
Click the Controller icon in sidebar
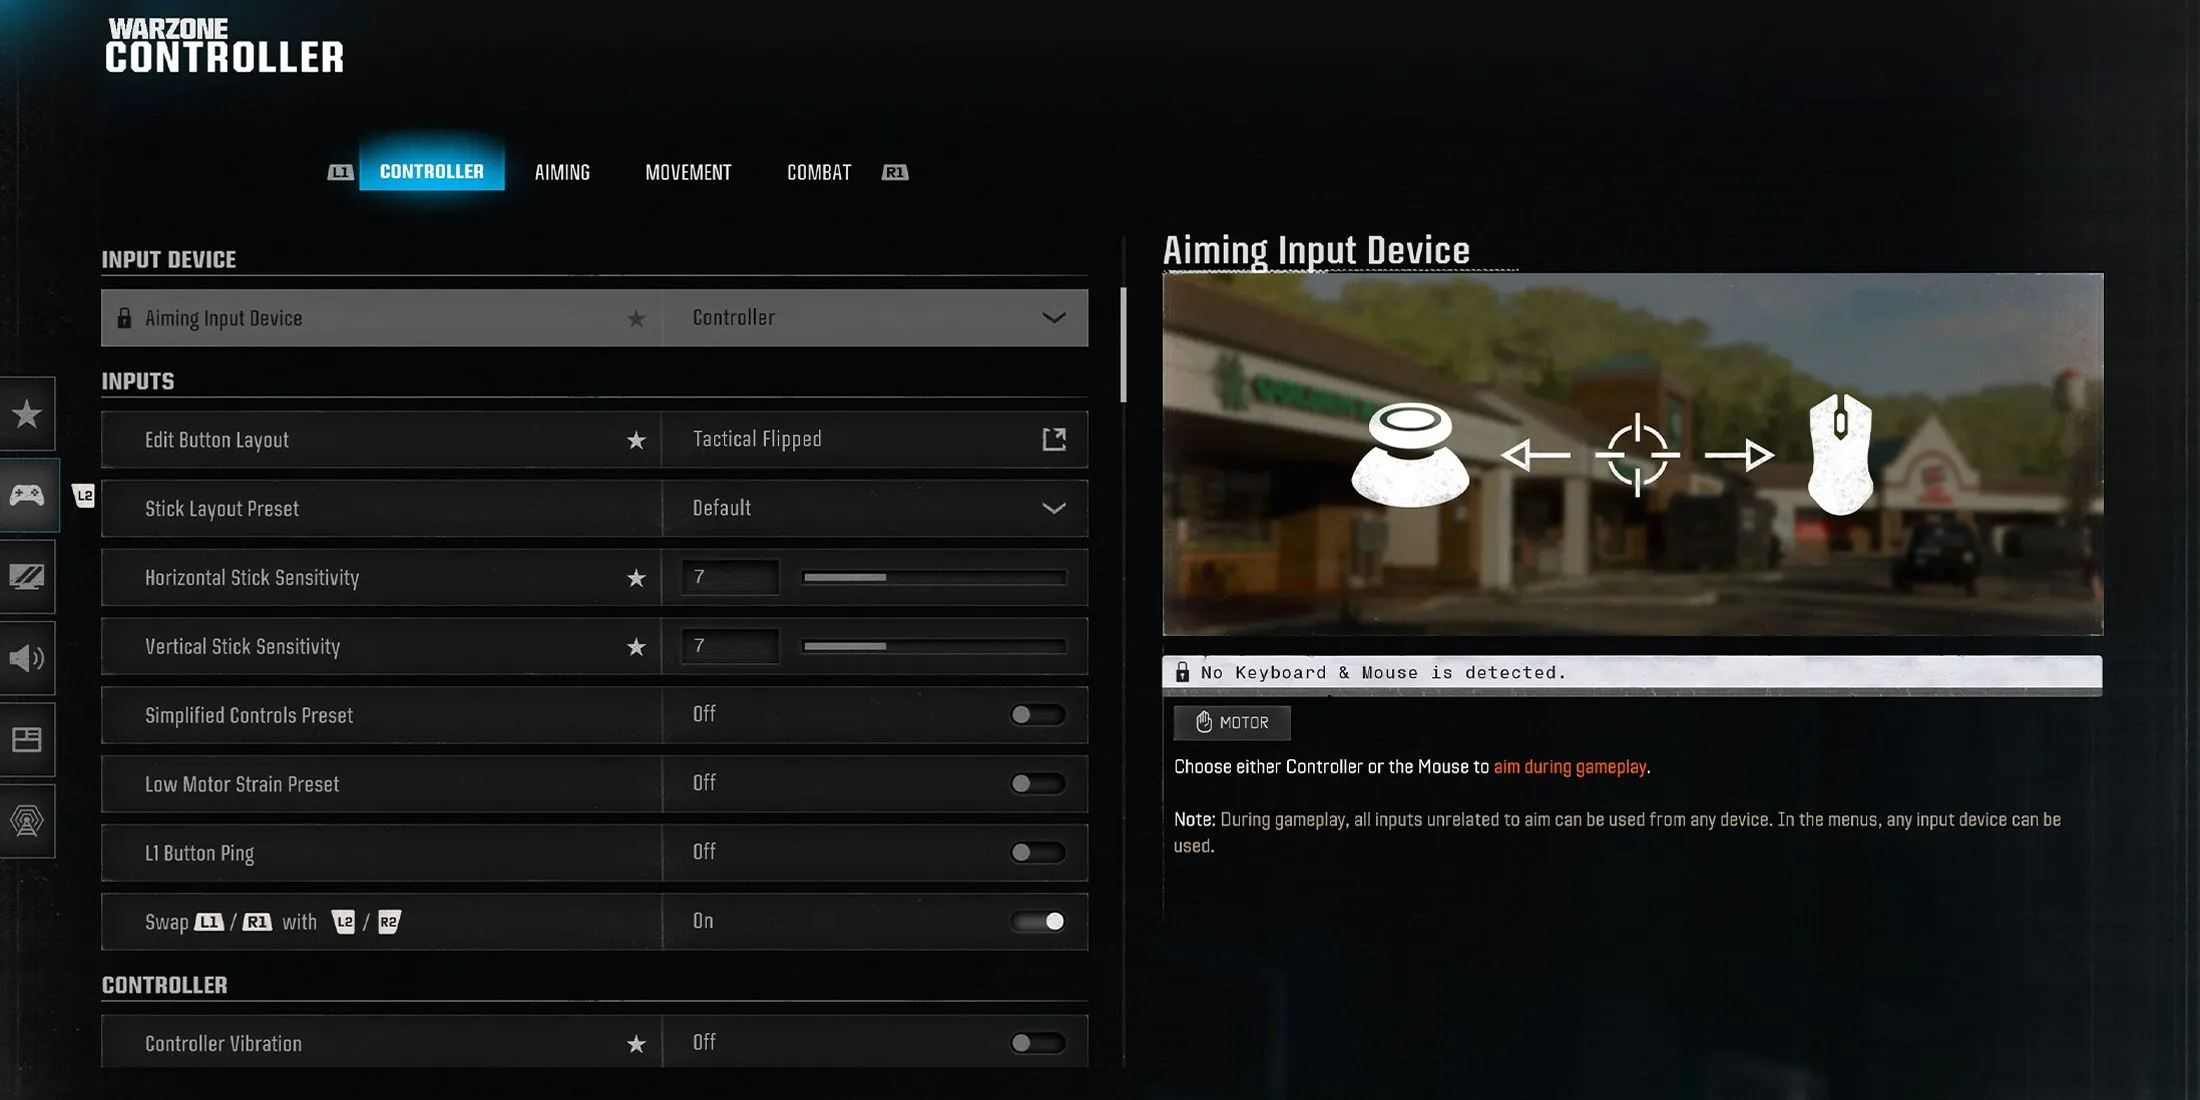29,494
